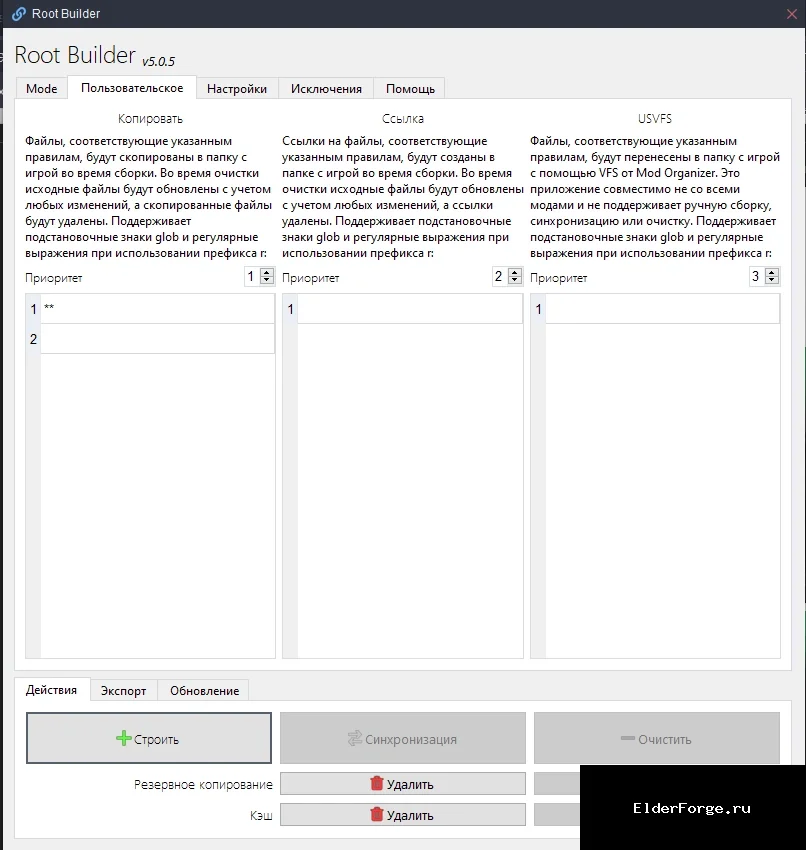Select the Обновление tab
The width and height of the screenshot is (806, 850).
click(204, 690)
